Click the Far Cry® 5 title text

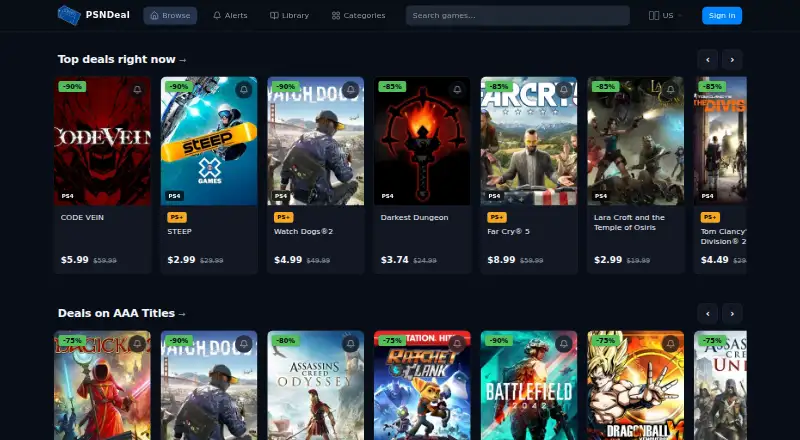click(509, 232)
